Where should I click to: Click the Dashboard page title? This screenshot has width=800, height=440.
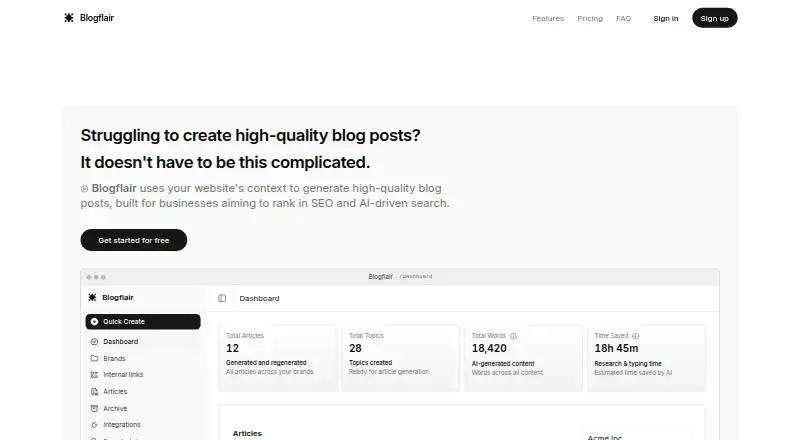coord(259,298)
